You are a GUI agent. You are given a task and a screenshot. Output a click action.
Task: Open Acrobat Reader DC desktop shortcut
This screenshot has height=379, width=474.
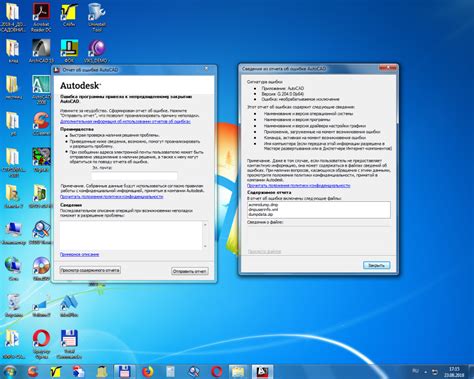tap(41, 17)
